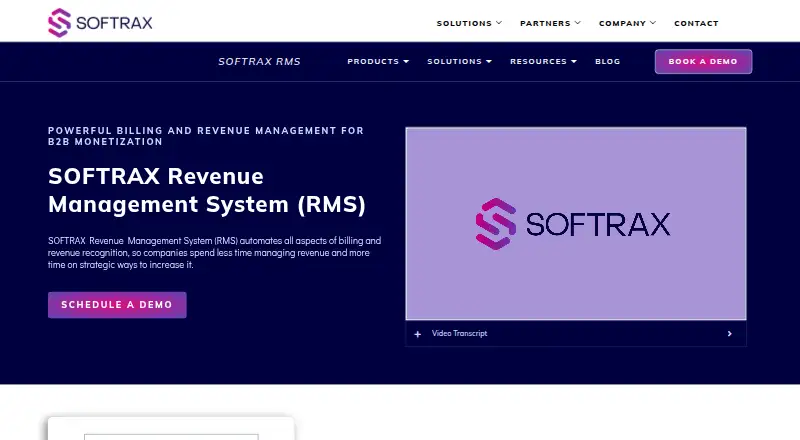Expand the Products dropdown
This screenshot has width=800, height=440.
point(378,61)
